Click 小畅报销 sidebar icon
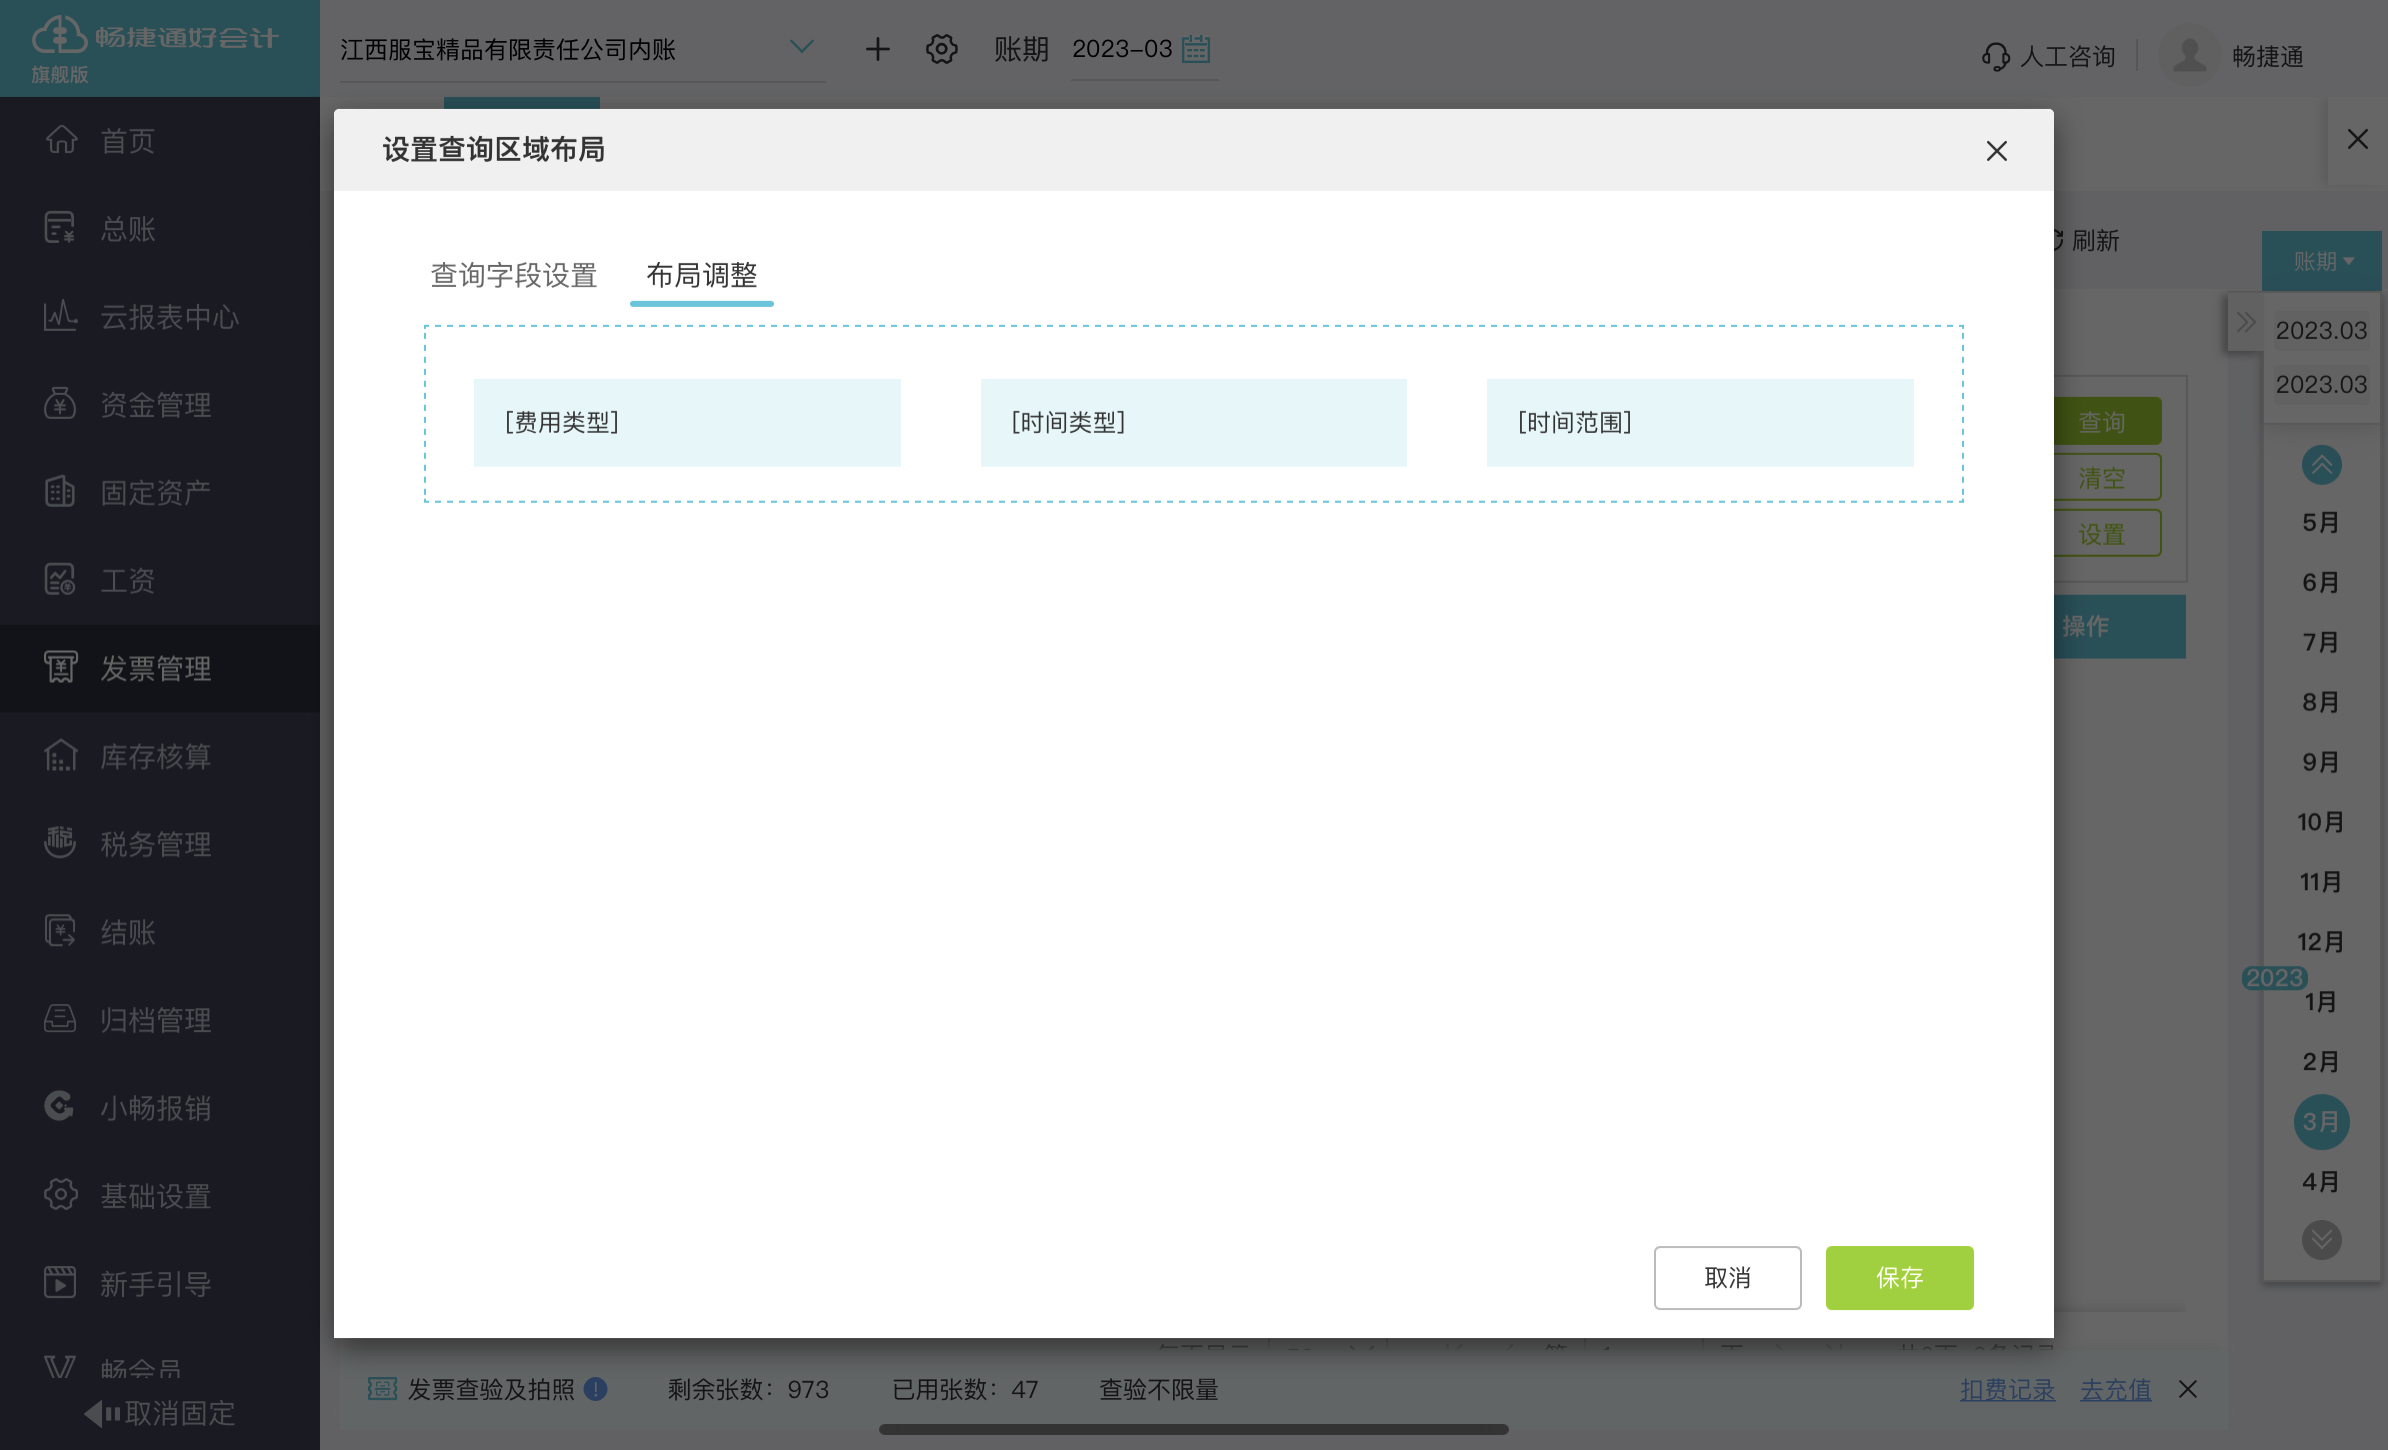The width and height of the screenshot is (2388, 1450). click(x=60, y=1107)
